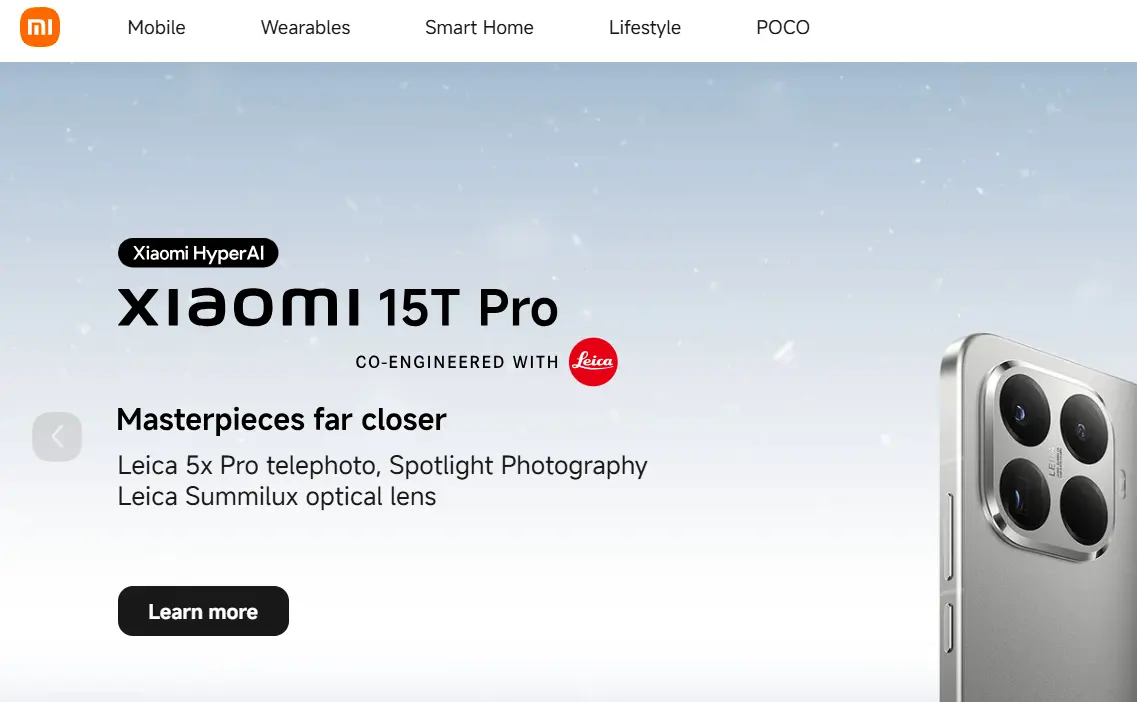Viewport: 1137px width, 702px height.
Task: Open the Lifestyle category
Action: click(x=645, y=28)
